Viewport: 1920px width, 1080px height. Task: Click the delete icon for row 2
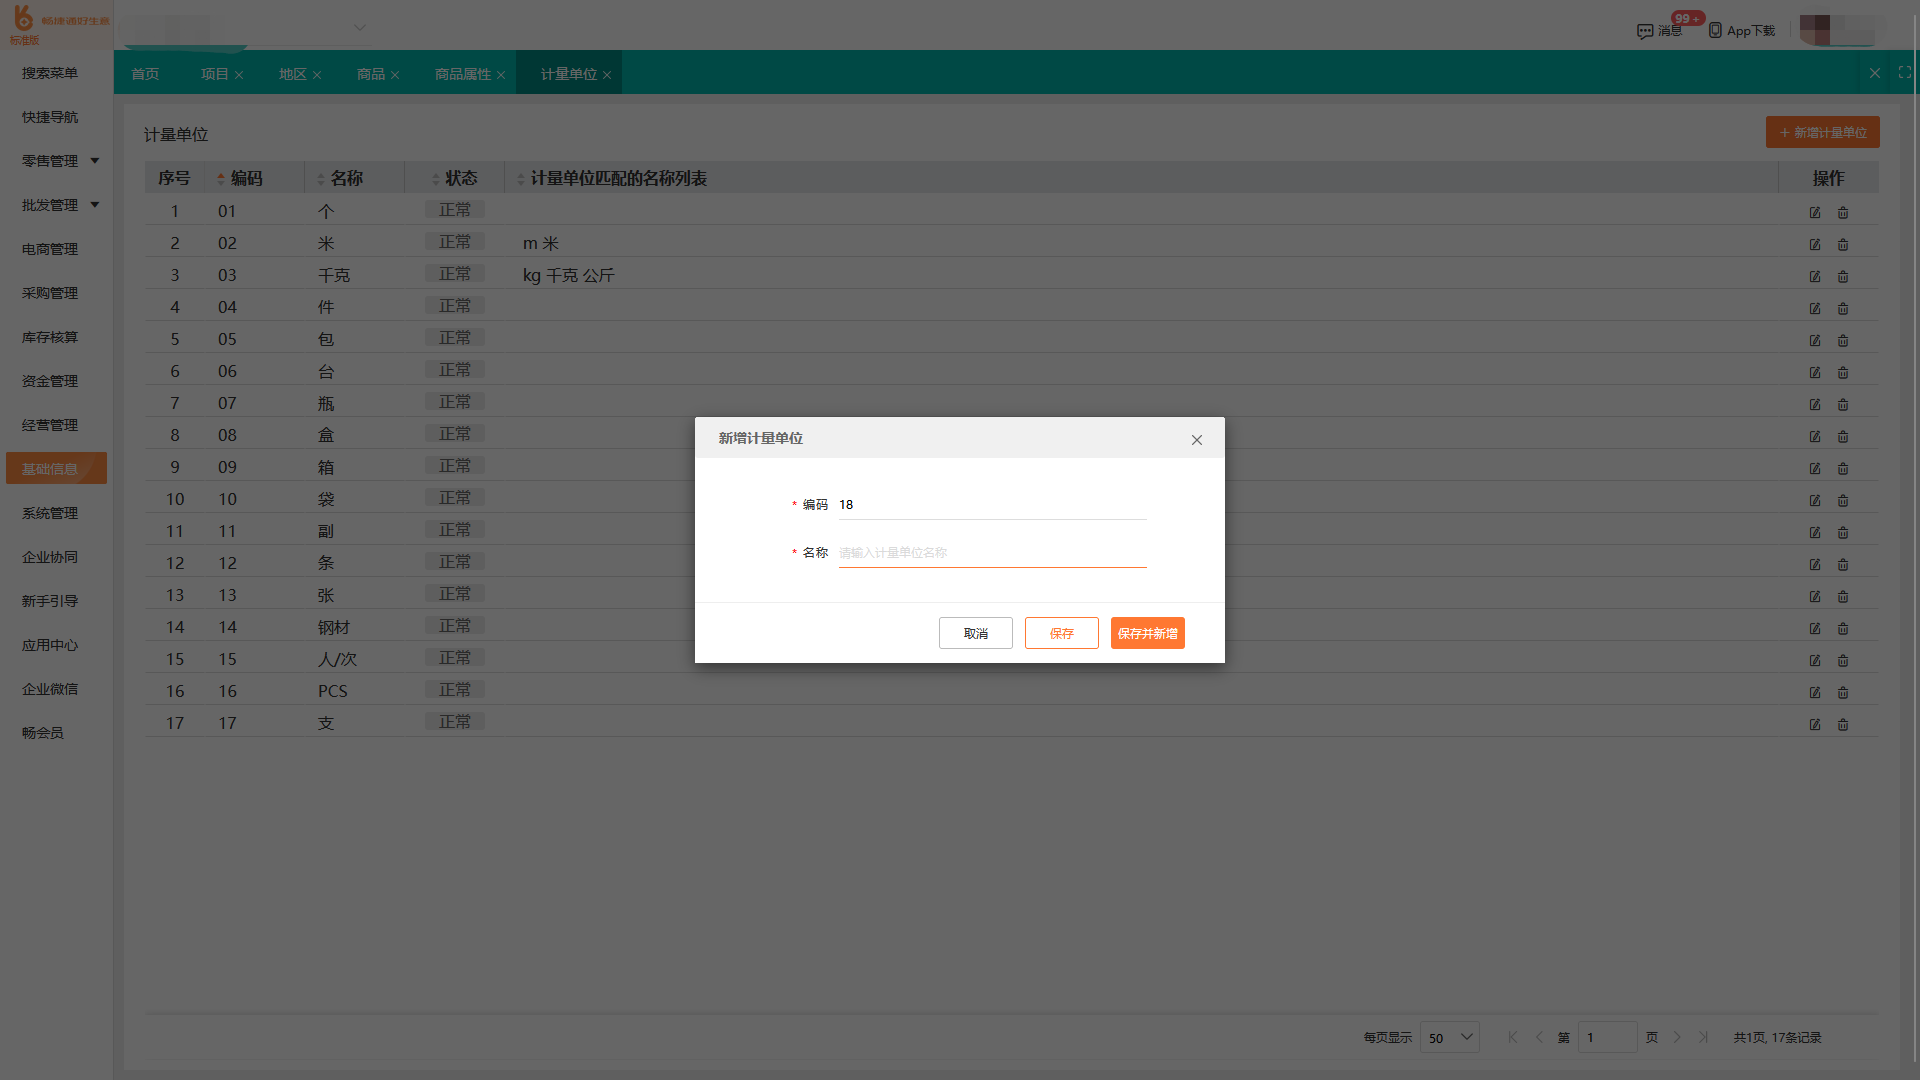point(1844,244)
